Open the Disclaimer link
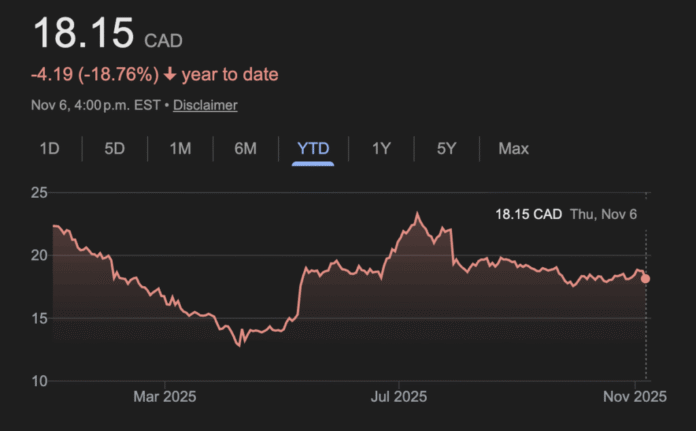The image size is (696, 431). pyautogui.click(x=205, y=105)
